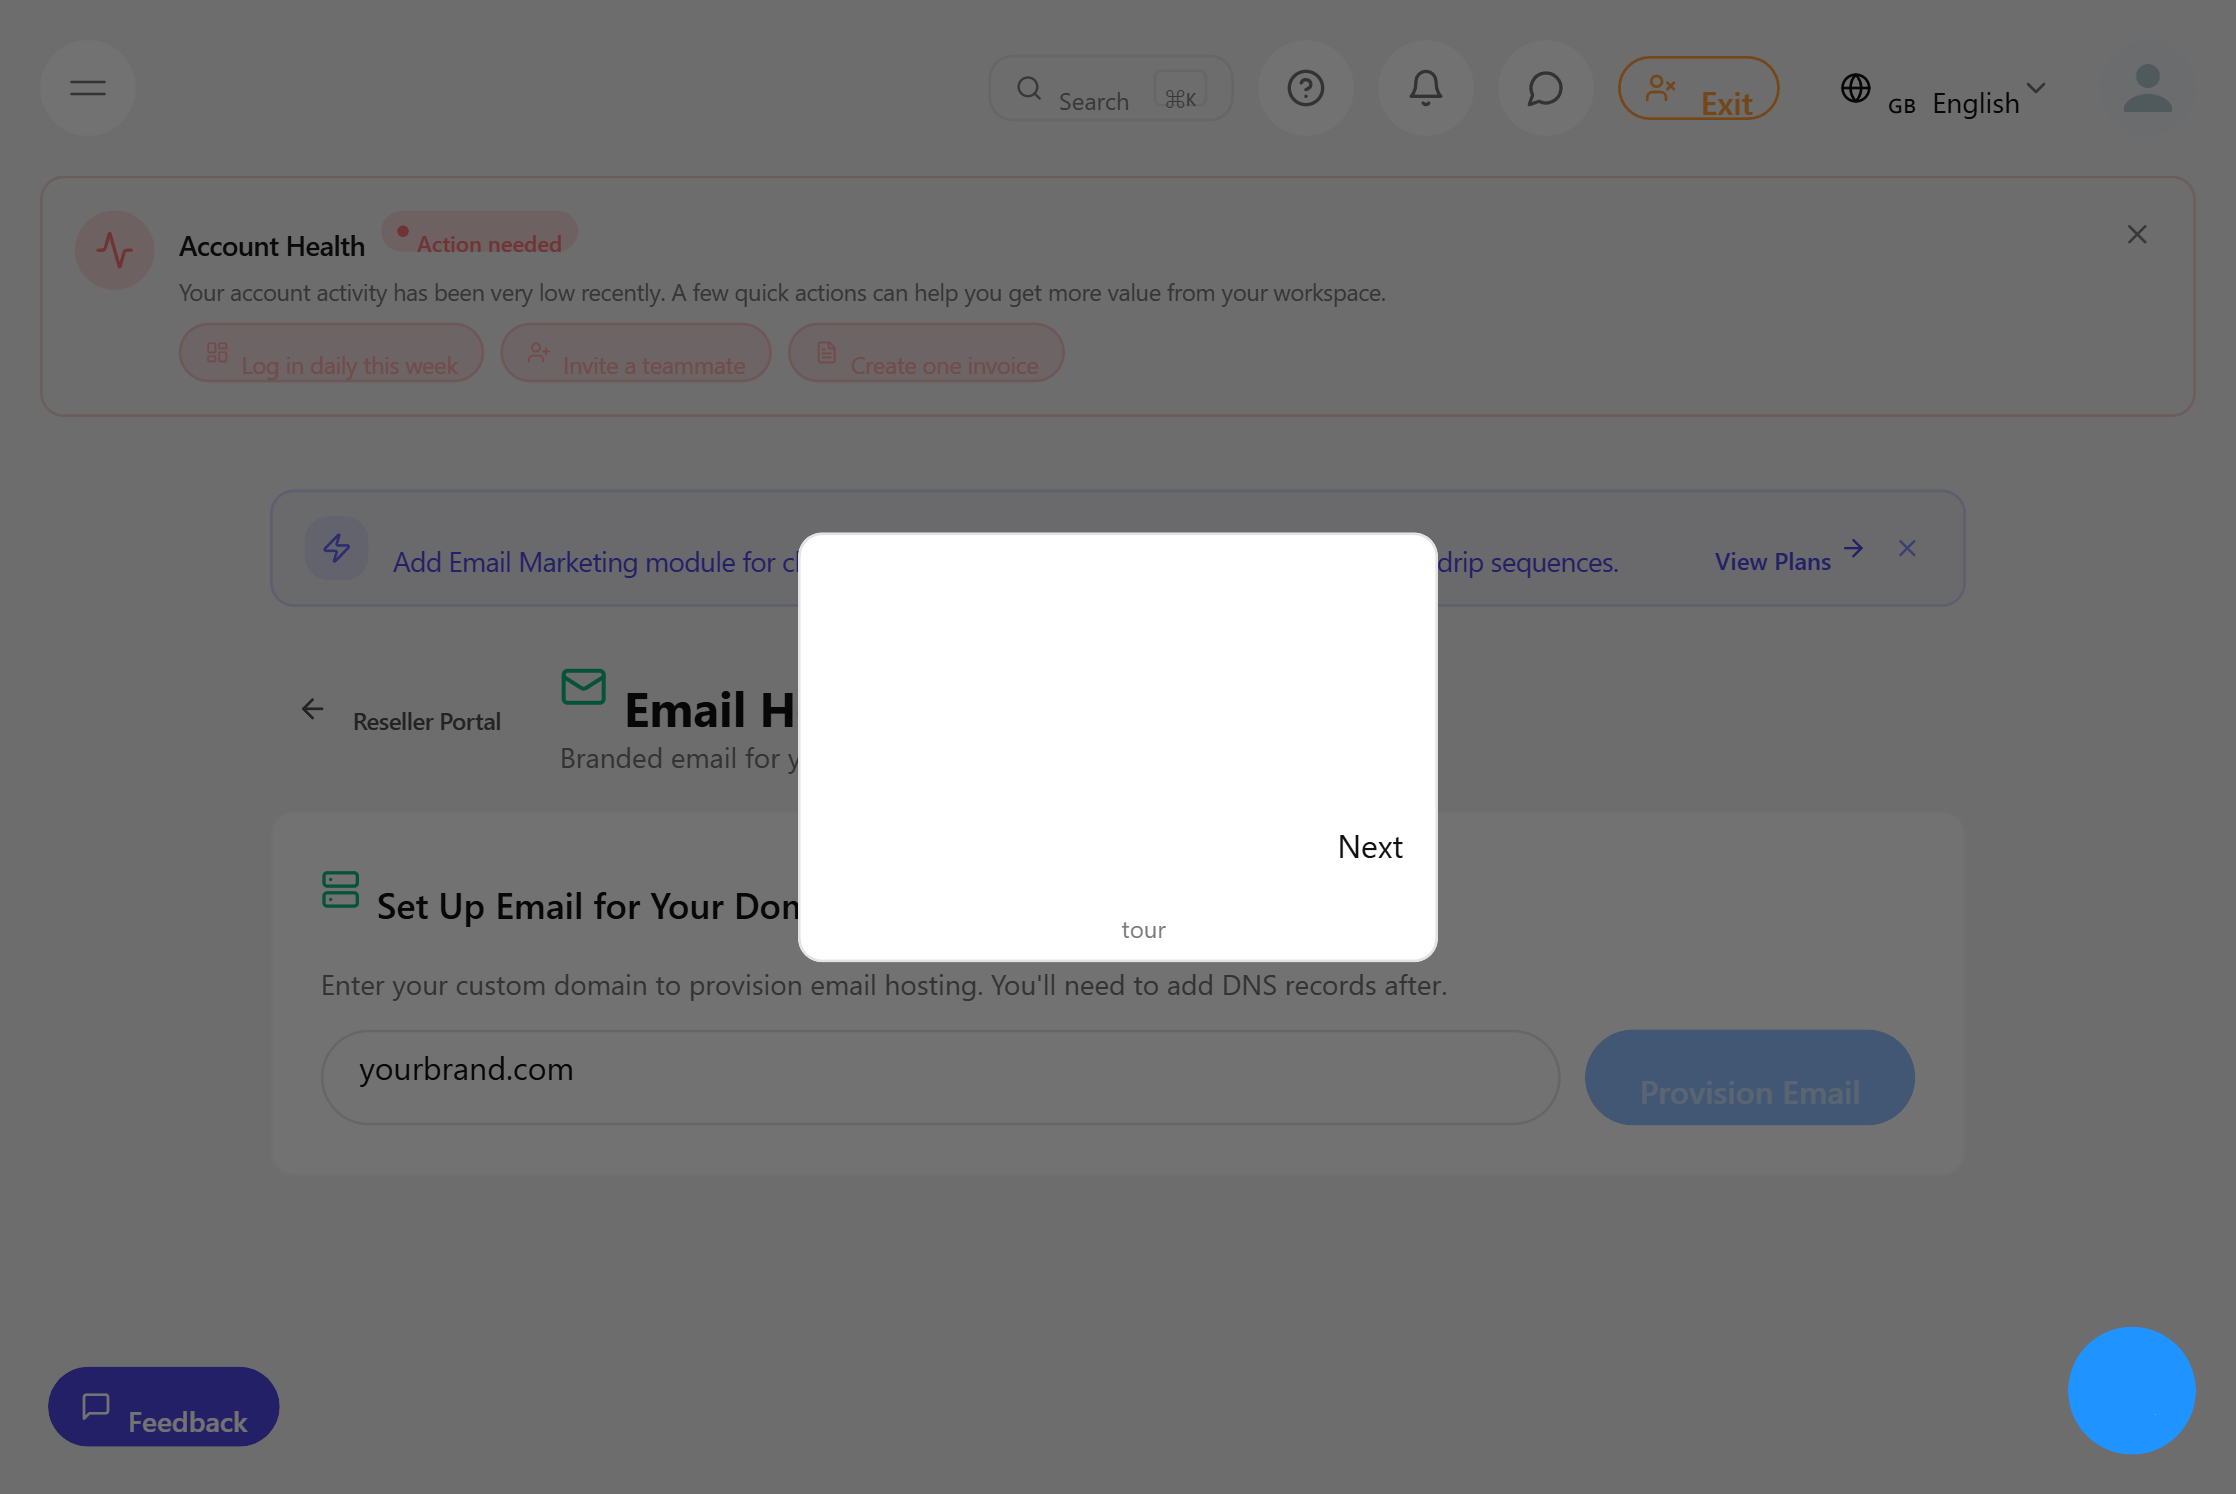
Task: Click Next in the tour popup
Action: pos(1370,846)
